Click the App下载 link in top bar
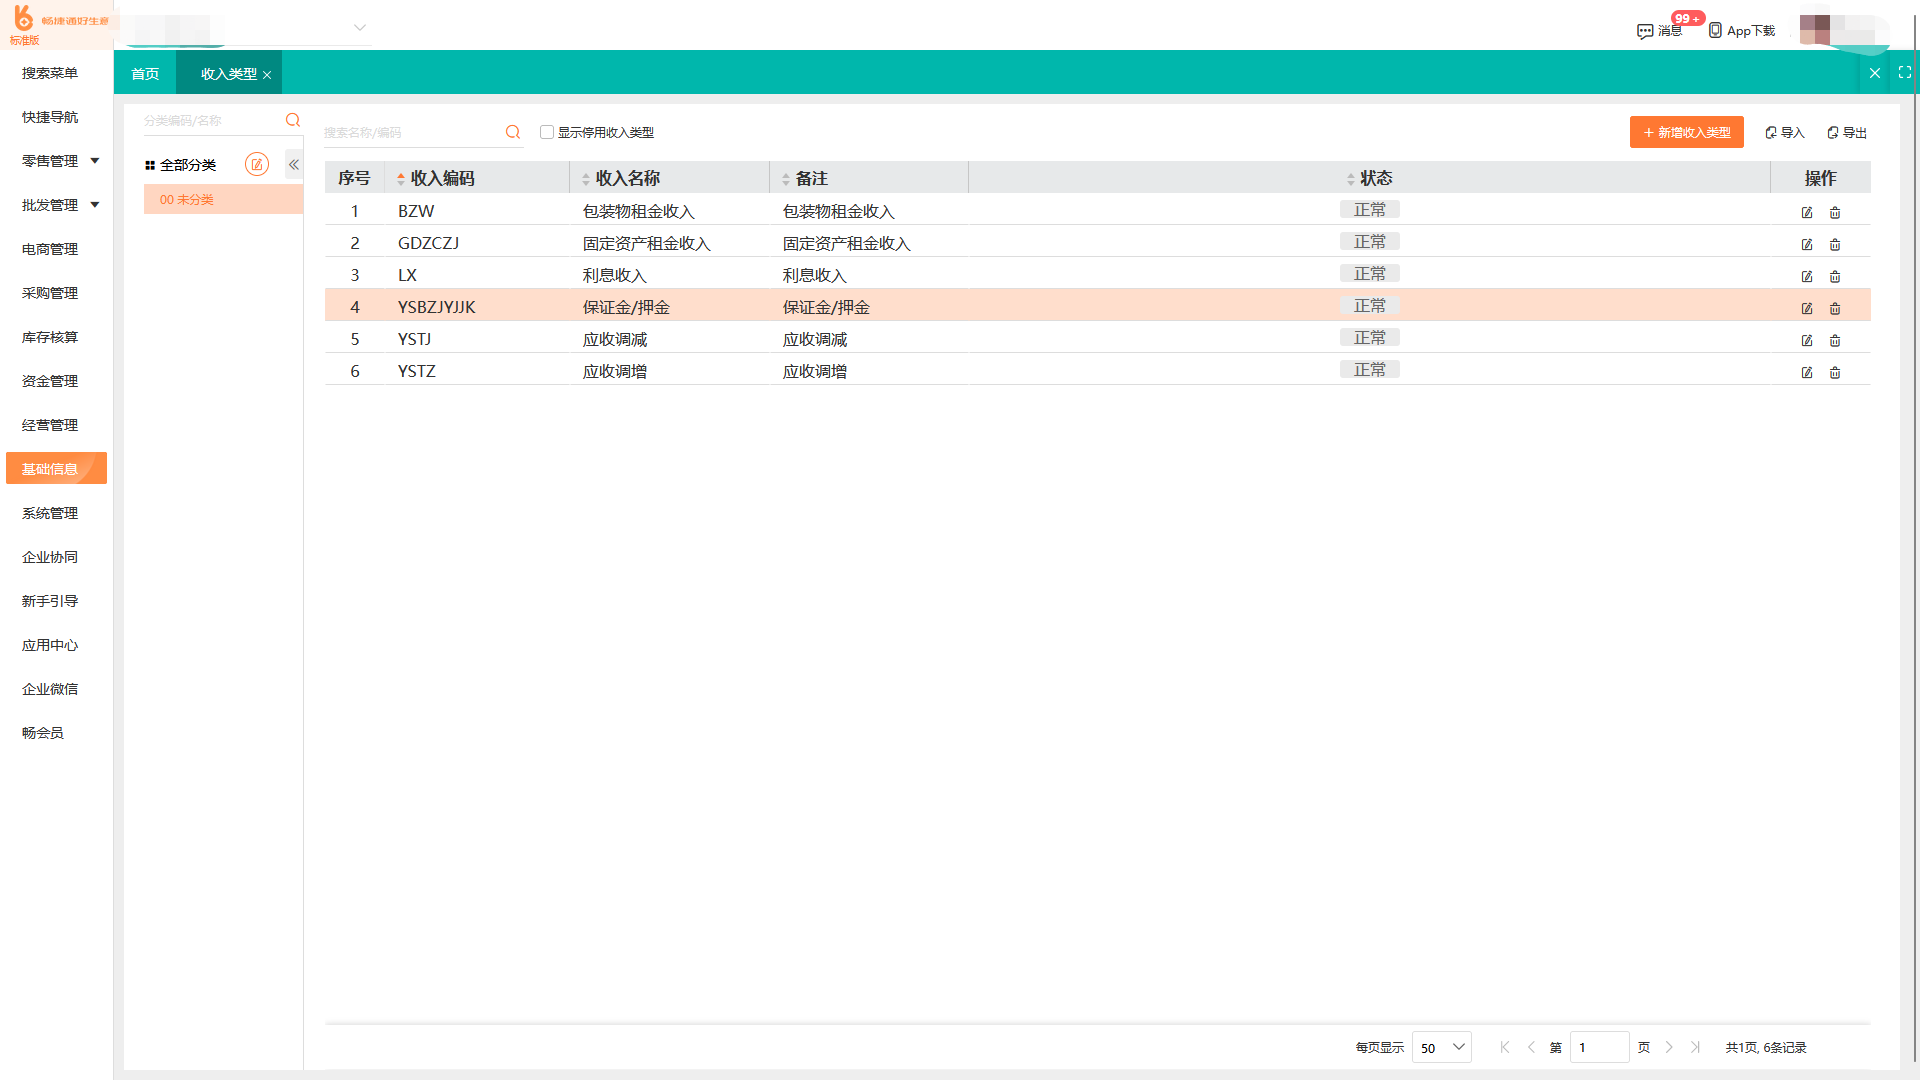This screenshot has width=1920, height=1080. [1745, 29]
